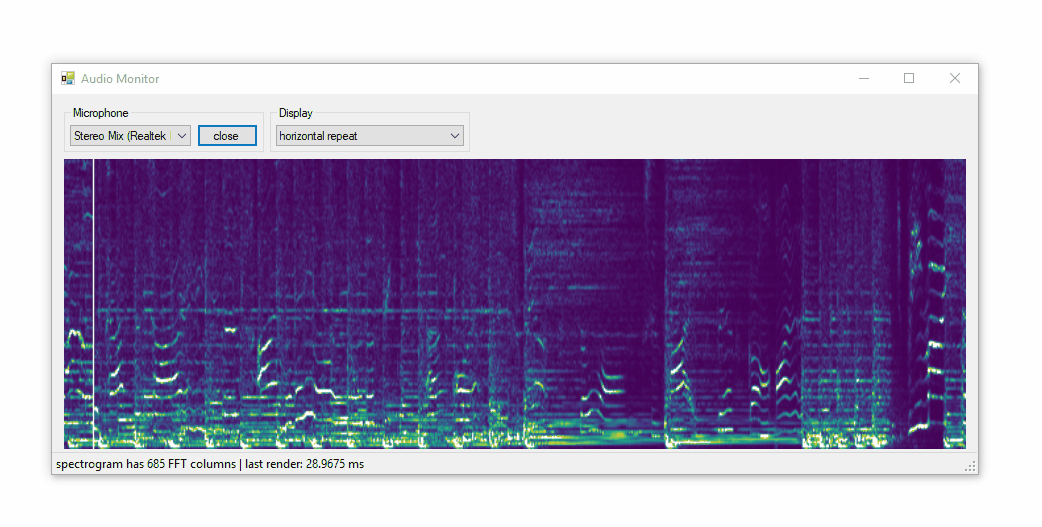Click the thin horizontal tone line in spectrogram
Viewport: 1042px width, 527px height.
[x=300, y=312]
